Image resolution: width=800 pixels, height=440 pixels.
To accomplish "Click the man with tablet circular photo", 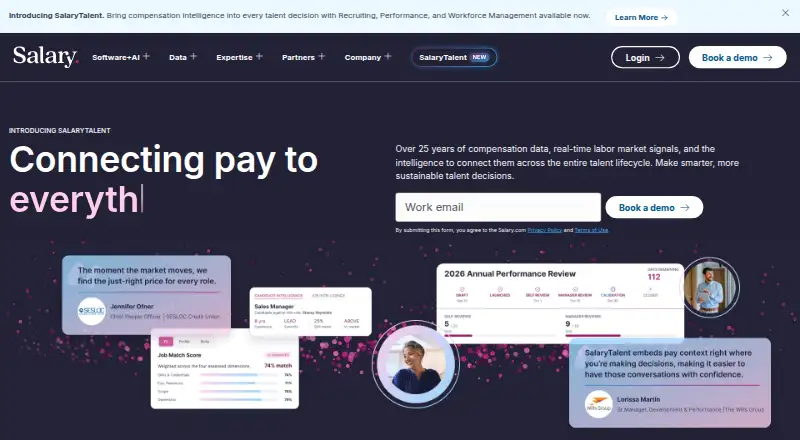I will (710, 287).
